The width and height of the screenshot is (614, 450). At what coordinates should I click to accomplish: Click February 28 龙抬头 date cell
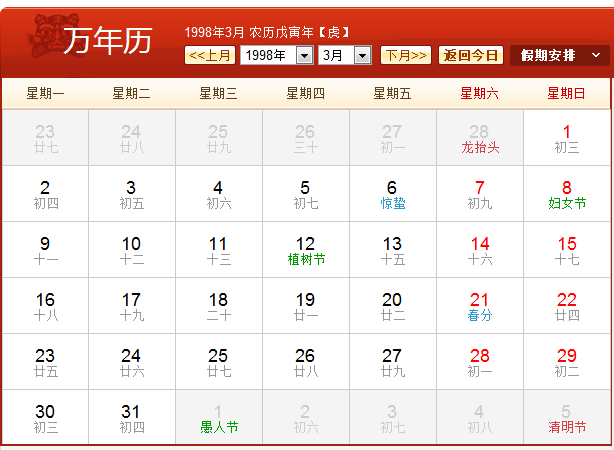click(x=479, y=138)
